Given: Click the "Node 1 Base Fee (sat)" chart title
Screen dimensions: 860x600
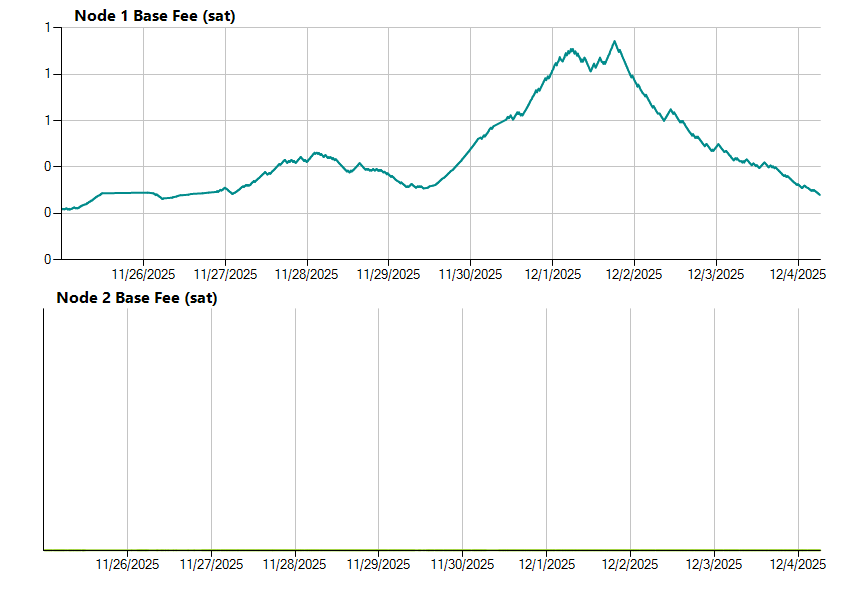Looking at the screenshot, I should click(x=155, y=15).
